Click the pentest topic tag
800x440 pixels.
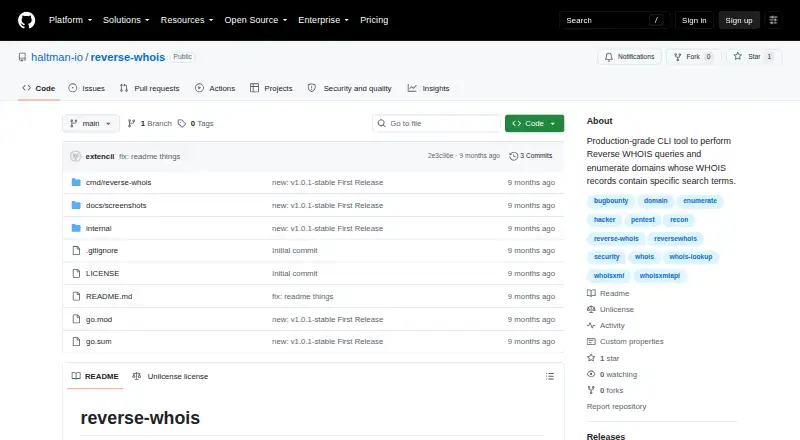coord(643,219)
